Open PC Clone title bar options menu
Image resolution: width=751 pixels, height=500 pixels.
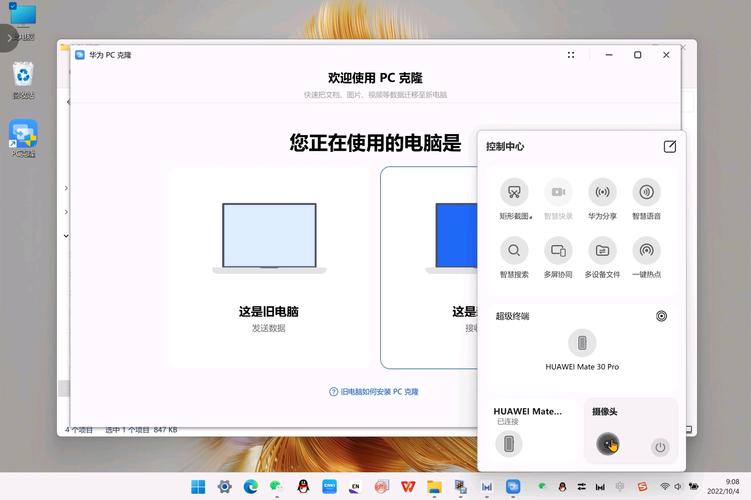tap(571, 55)
